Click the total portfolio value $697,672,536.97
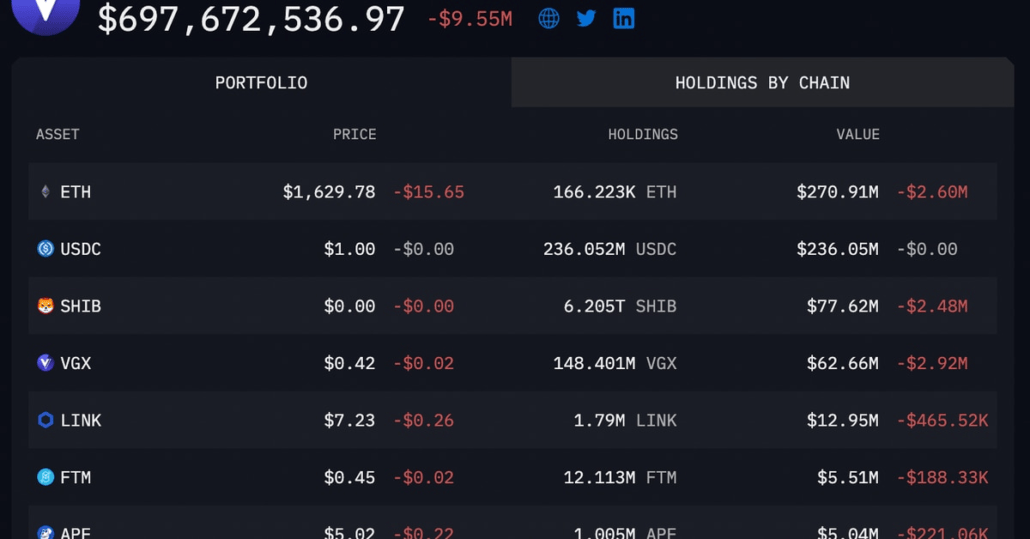This screenshot has width=1030, height=539. pyautogui.click(x=251, y=19)
